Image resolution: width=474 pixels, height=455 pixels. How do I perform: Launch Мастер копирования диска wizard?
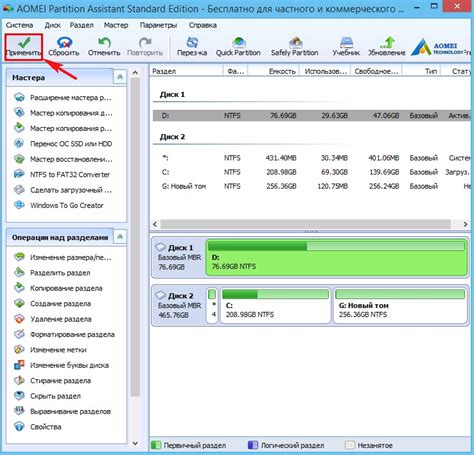[63, 113]
